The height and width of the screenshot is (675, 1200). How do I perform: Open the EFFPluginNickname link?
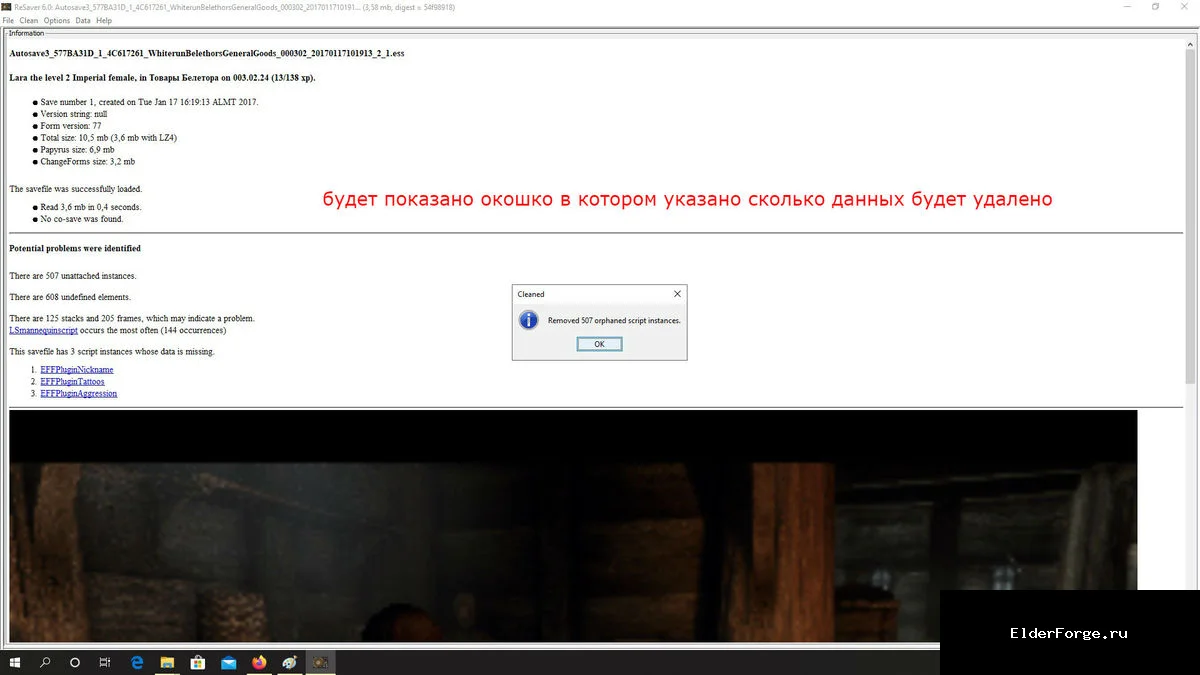77,370
